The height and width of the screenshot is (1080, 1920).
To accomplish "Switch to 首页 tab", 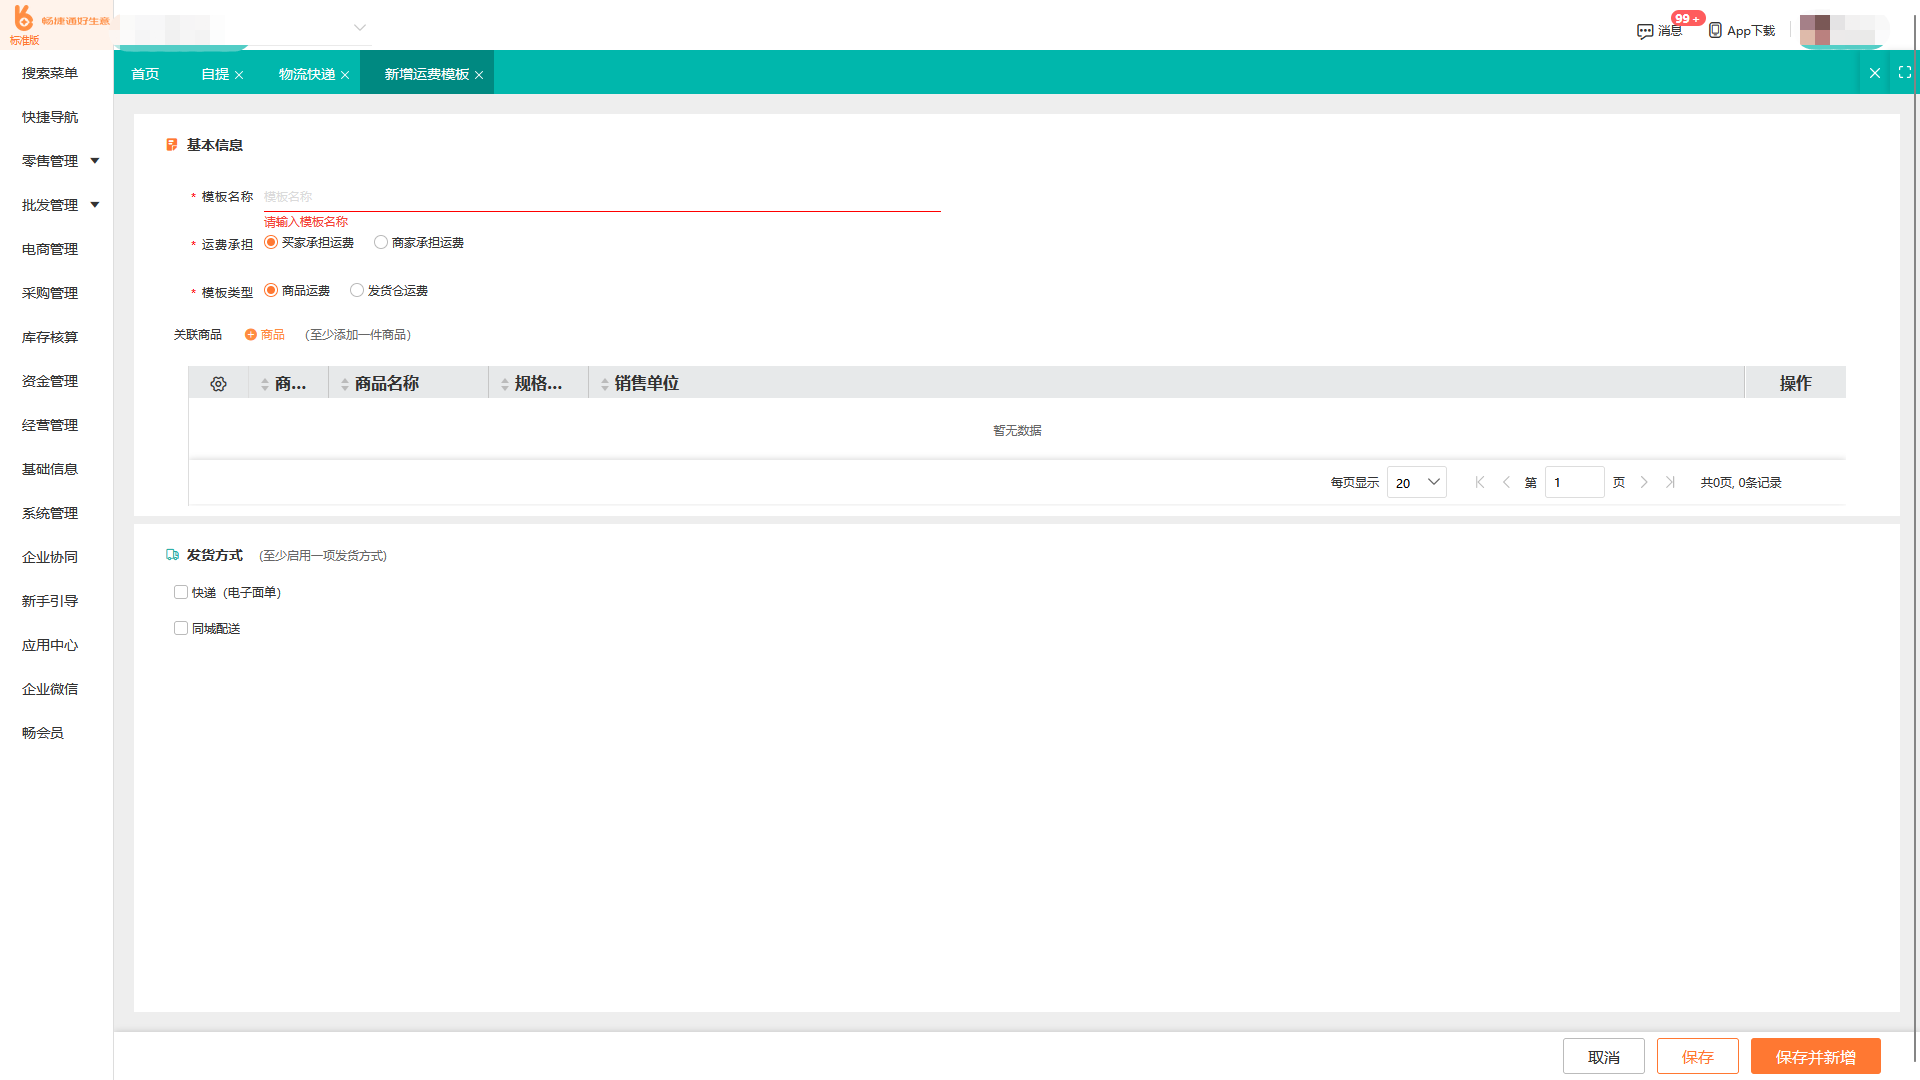I will [144, 73].
